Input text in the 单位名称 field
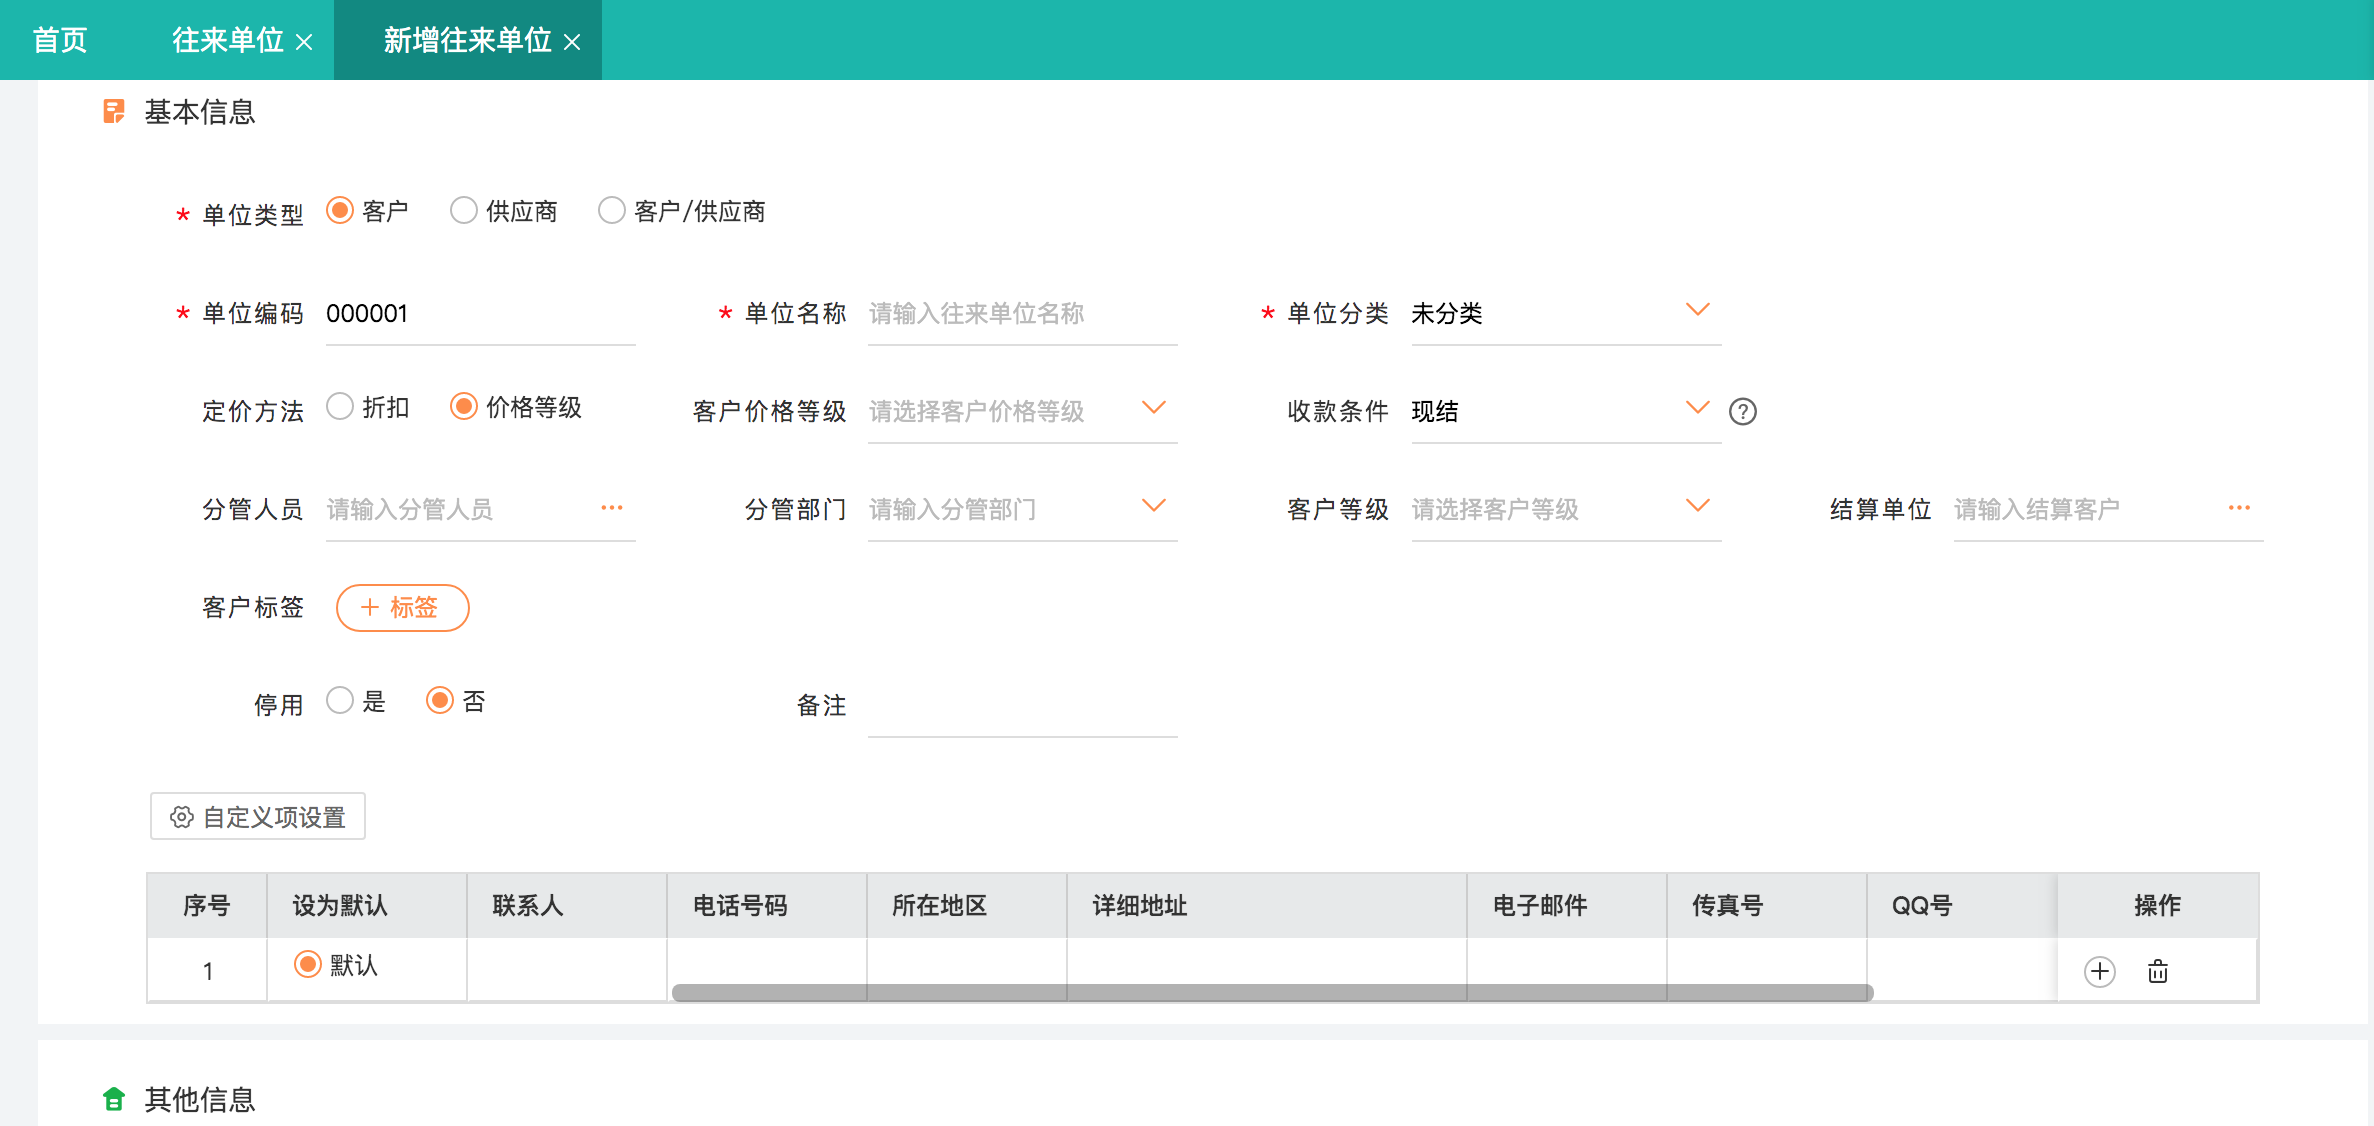The width and height of the screenshot is (2374, 1126). (1020, 313)
